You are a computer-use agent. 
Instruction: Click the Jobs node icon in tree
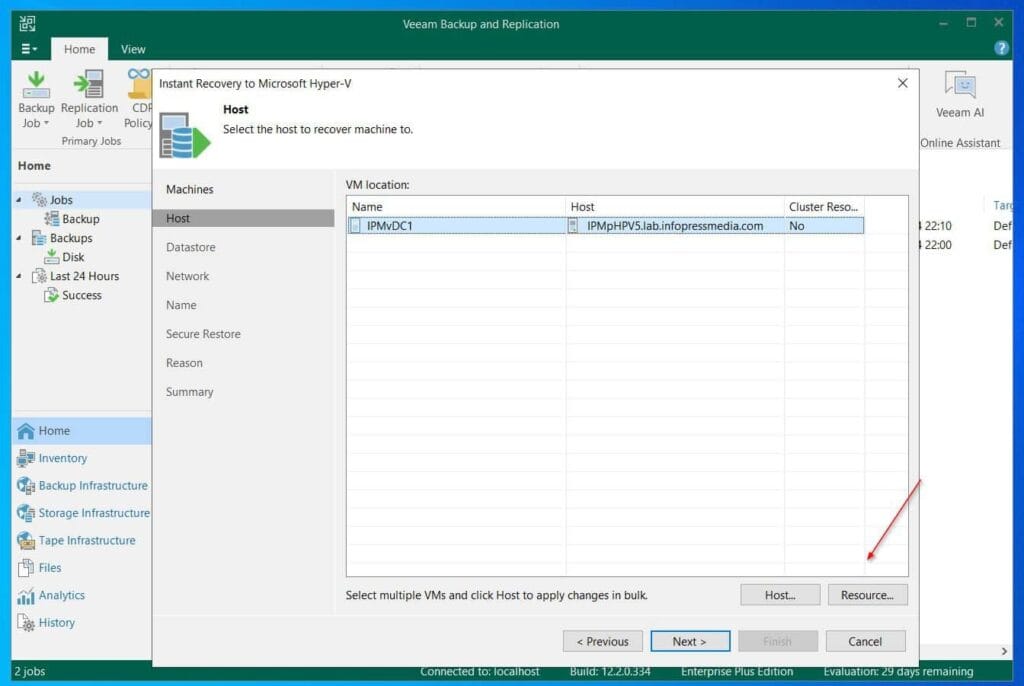click(39, 199)
